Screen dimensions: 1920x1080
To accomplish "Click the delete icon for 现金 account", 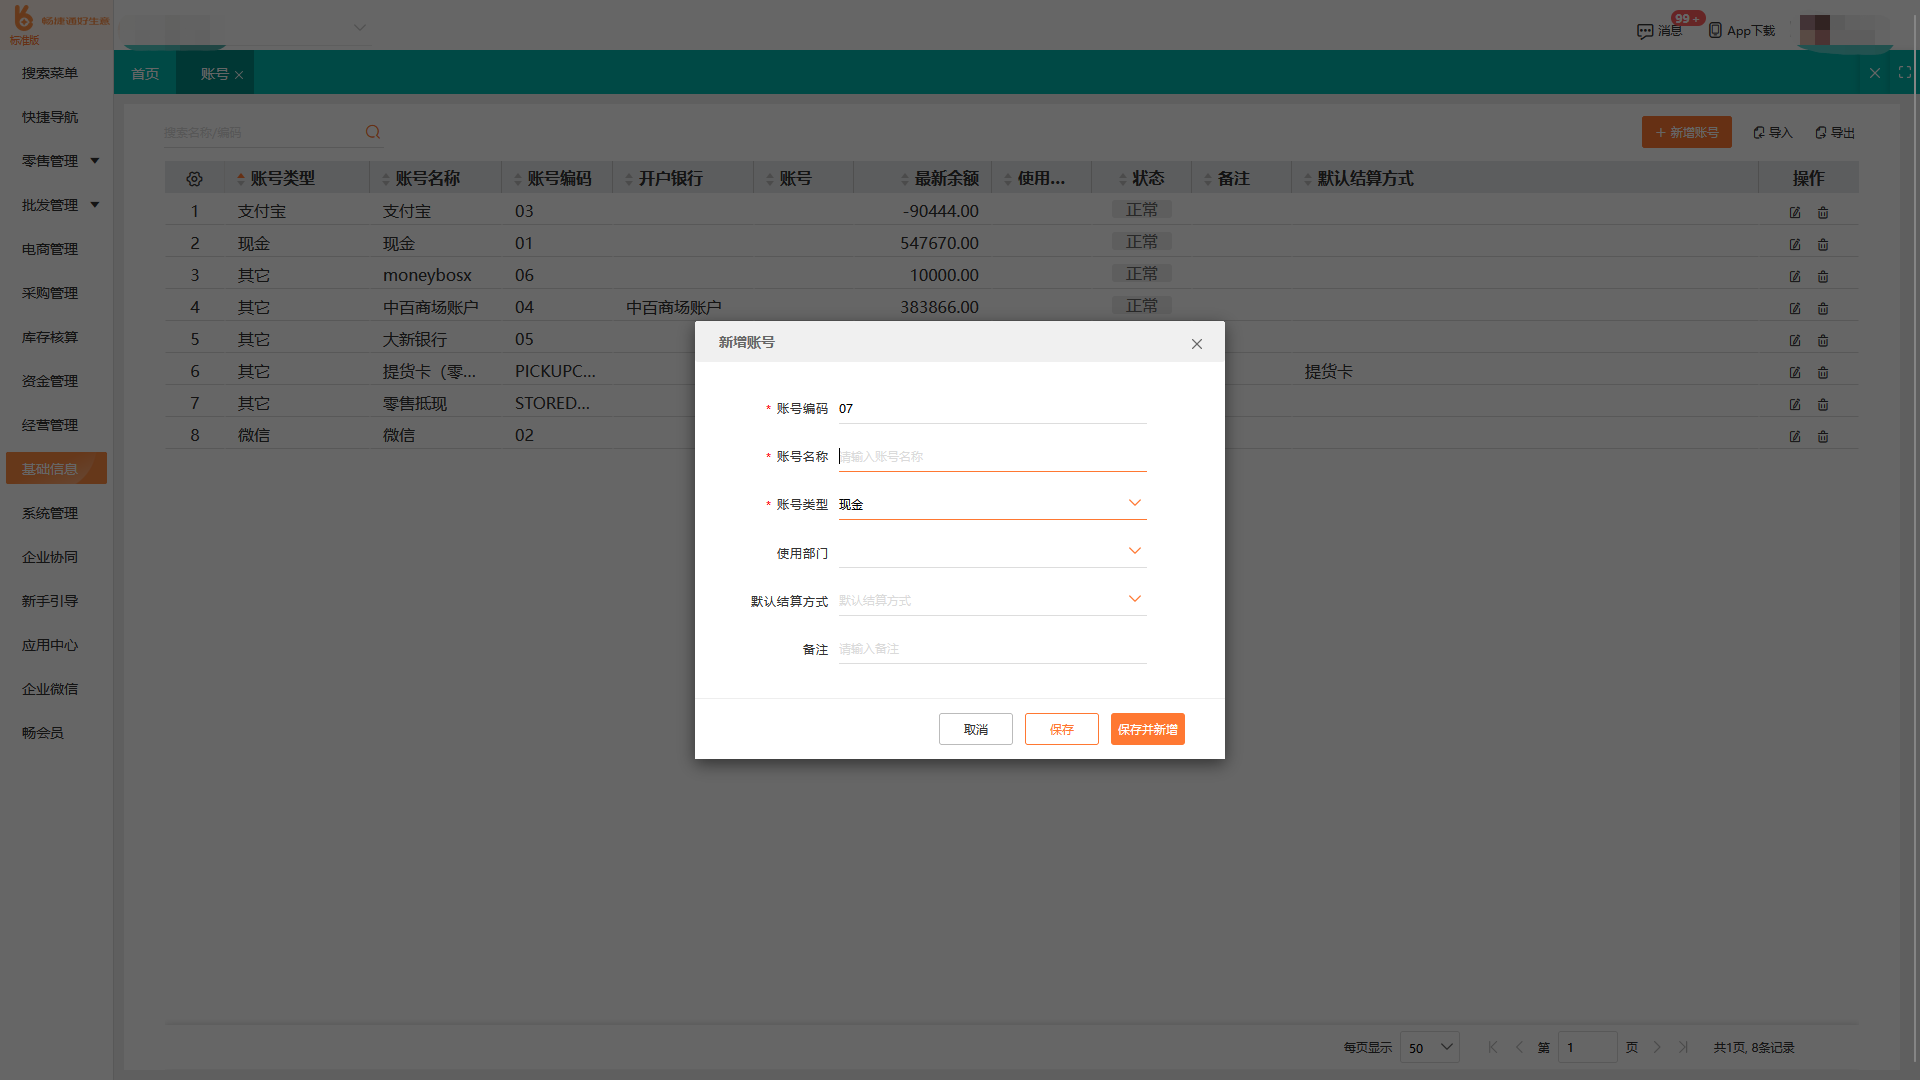I will pyautogui.click(x=1824, y=244).
